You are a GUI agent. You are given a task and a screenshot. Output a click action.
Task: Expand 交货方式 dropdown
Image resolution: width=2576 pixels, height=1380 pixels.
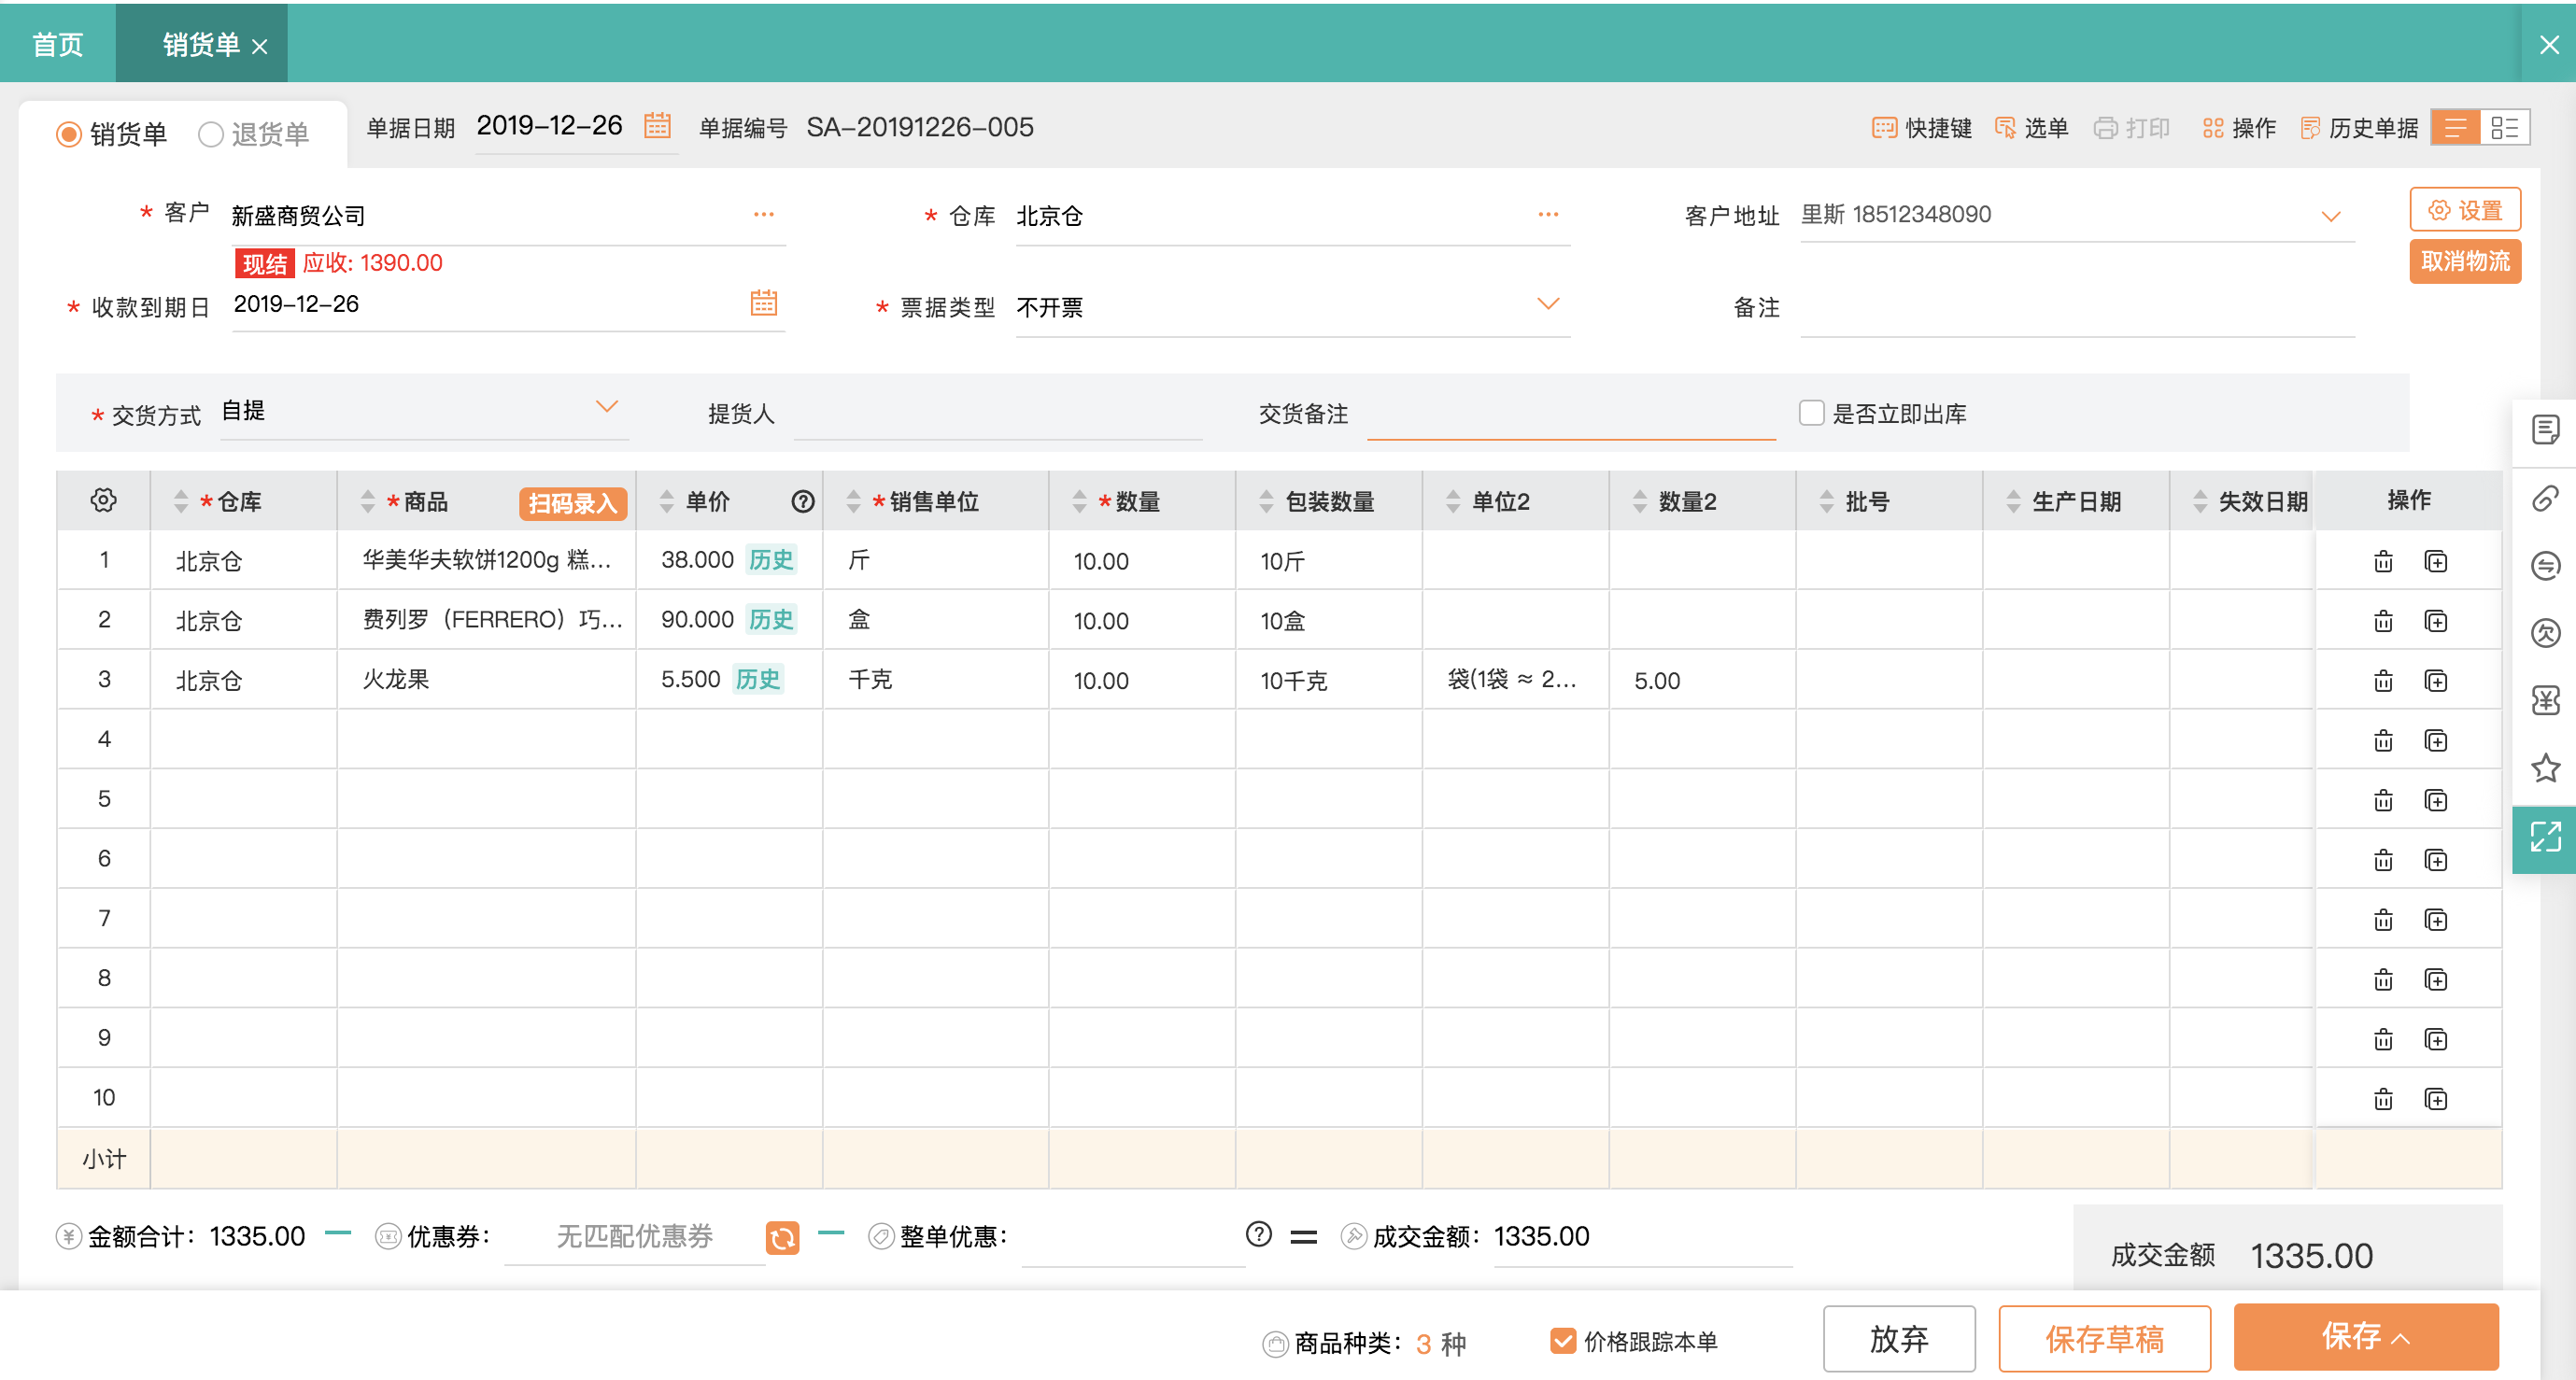(x=608, y=413)
